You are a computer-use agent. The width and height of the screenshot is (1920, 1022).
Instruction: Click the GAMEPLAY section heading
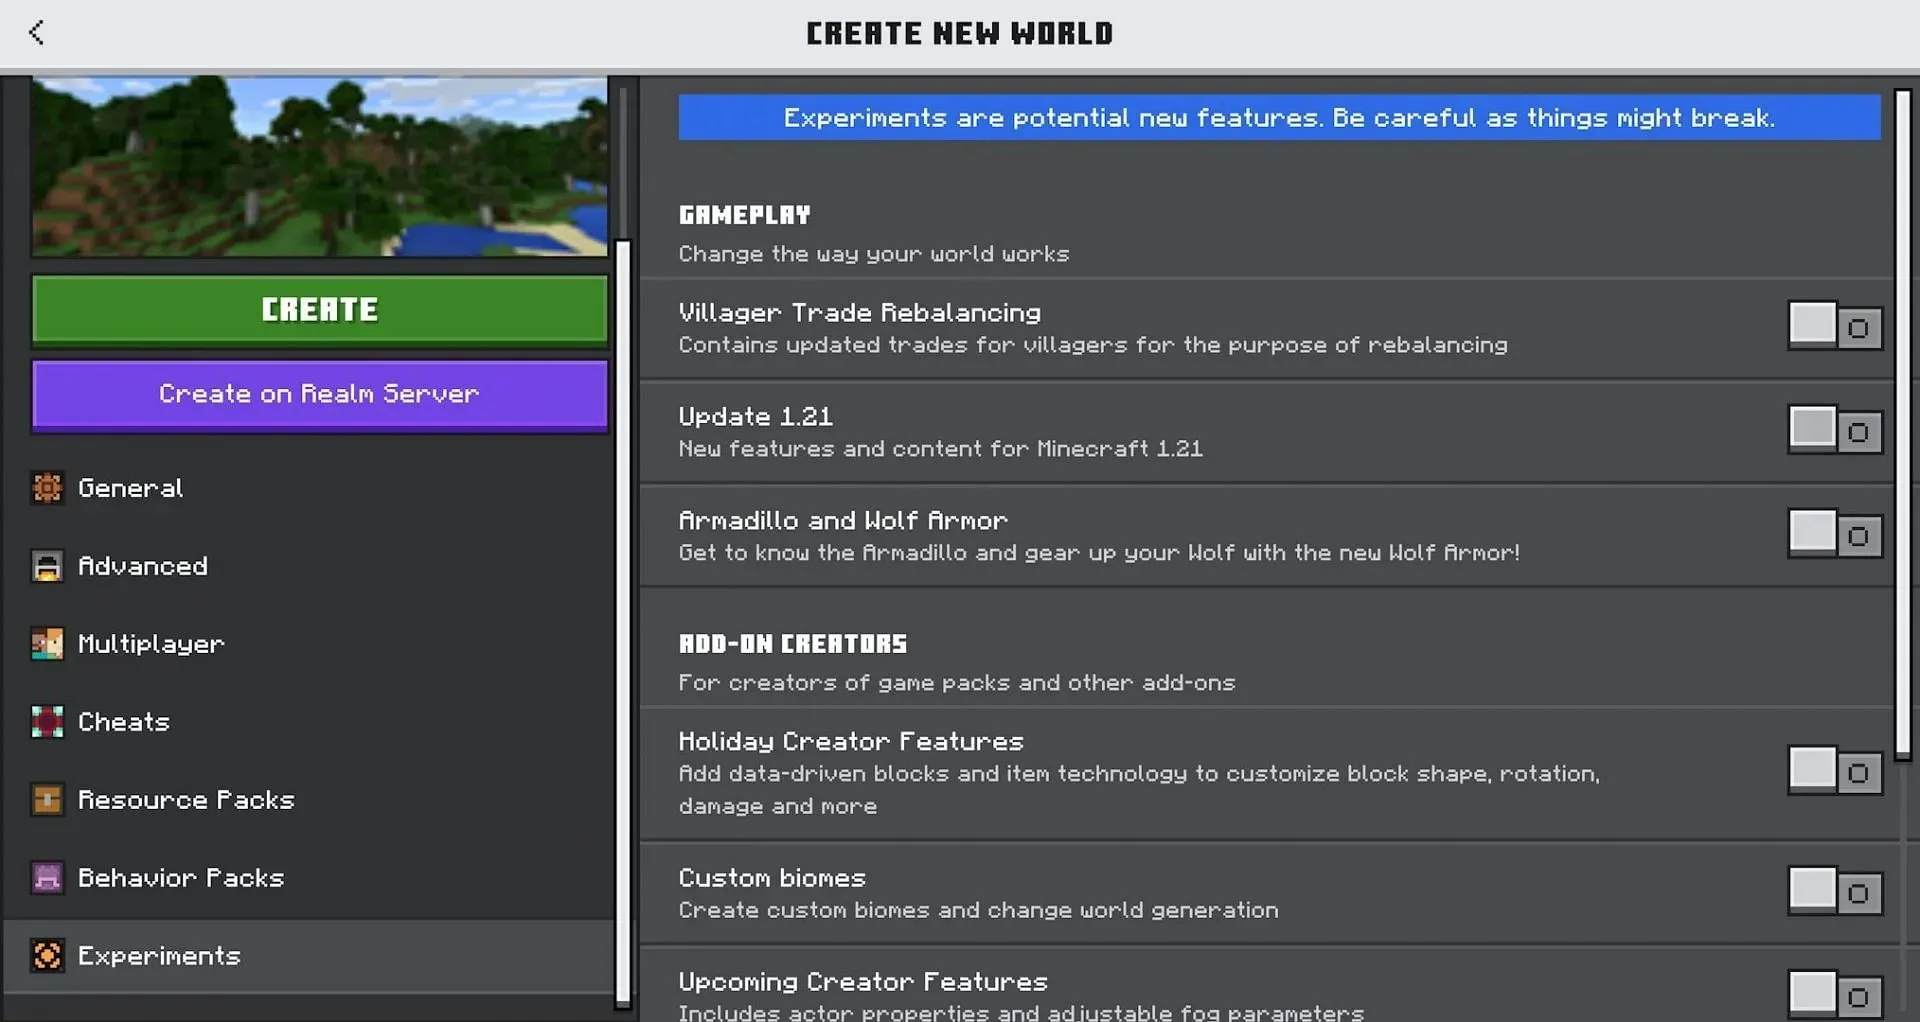745,215
